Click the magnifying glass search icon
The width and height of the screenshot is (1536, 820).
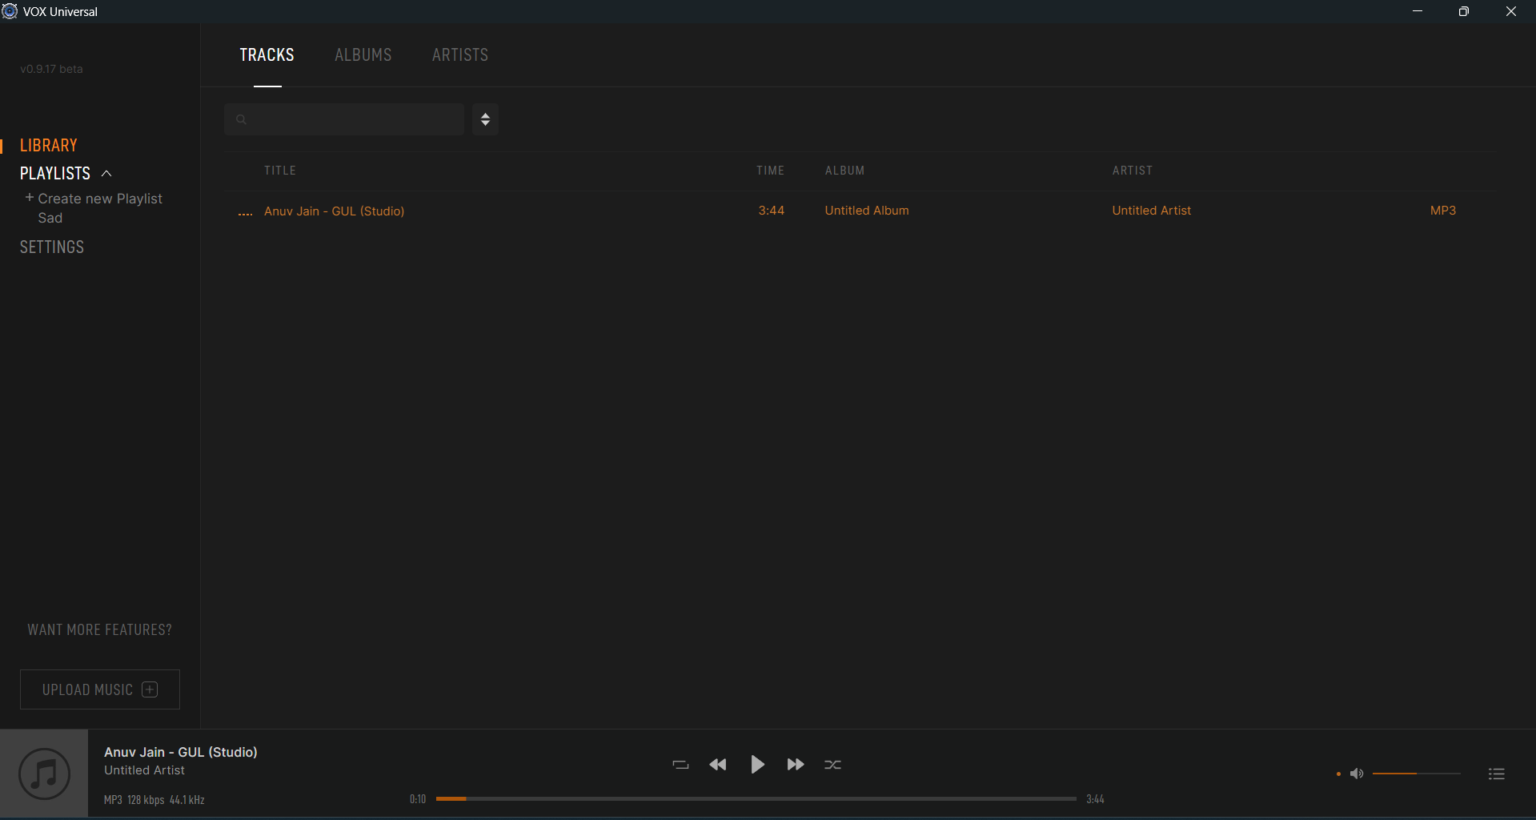click(241, 119)
